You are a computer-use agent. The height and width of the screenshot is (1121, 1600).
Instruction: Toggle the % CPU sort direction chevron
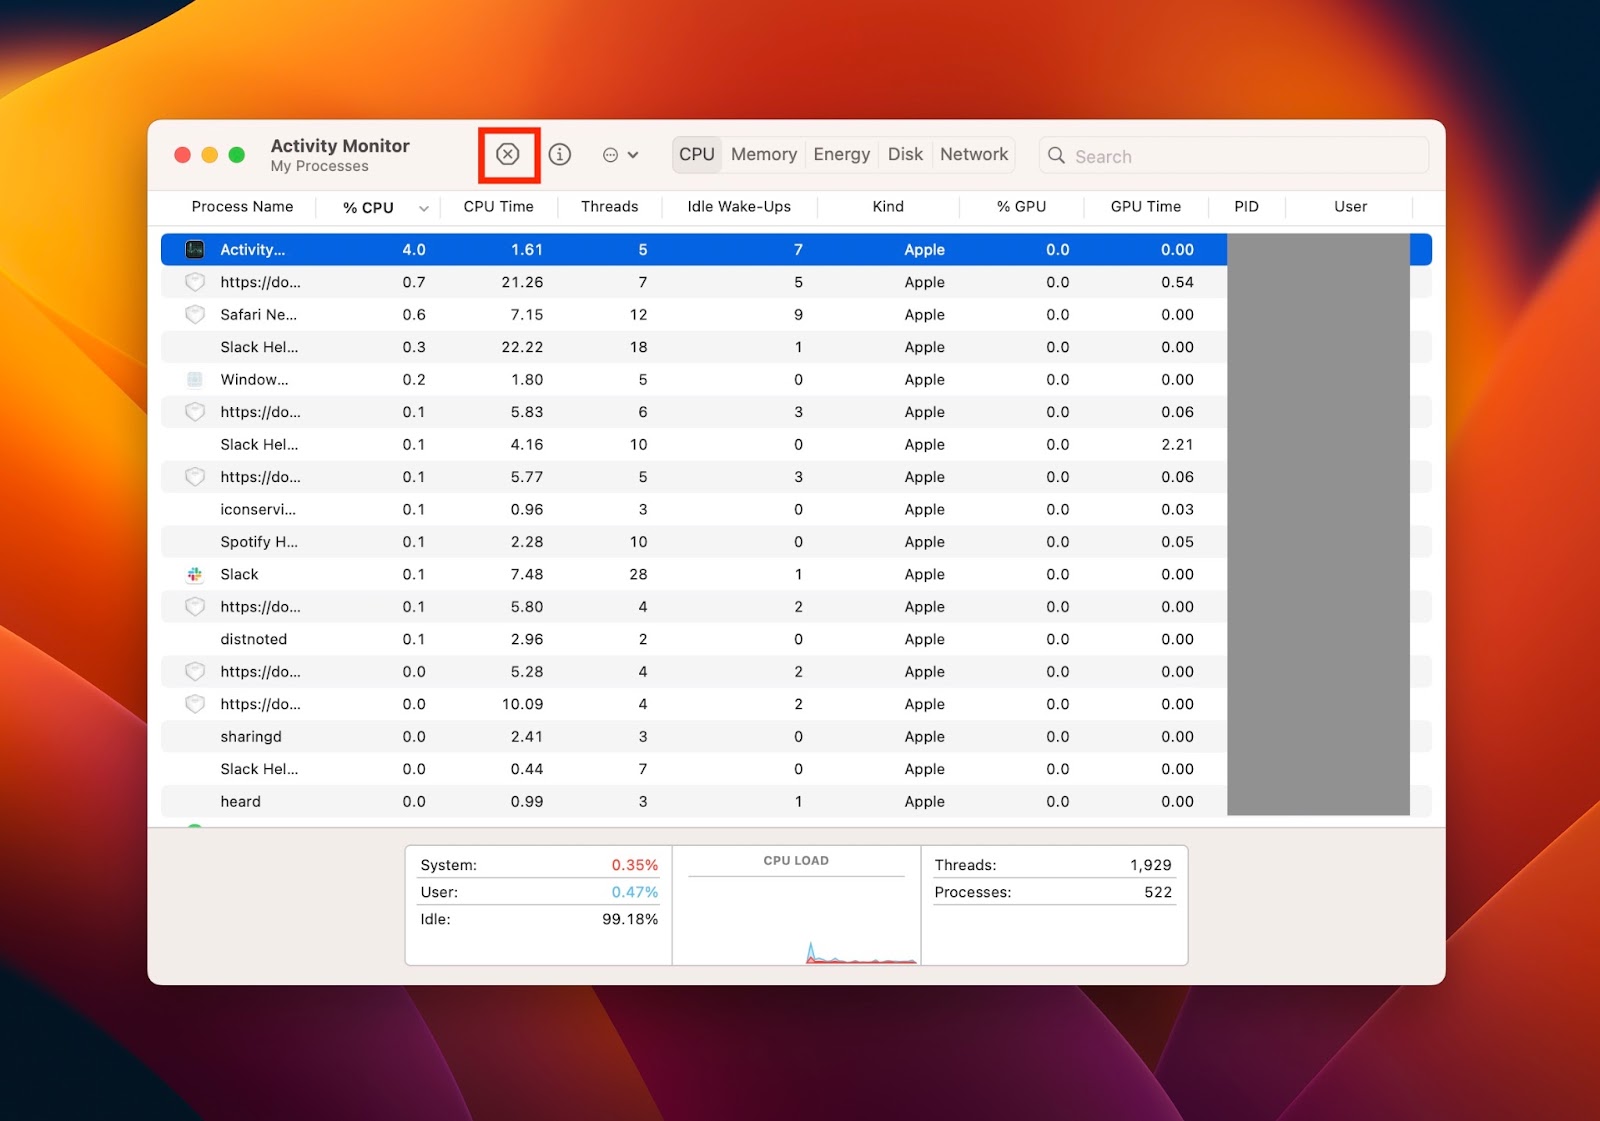pos(424,208)
